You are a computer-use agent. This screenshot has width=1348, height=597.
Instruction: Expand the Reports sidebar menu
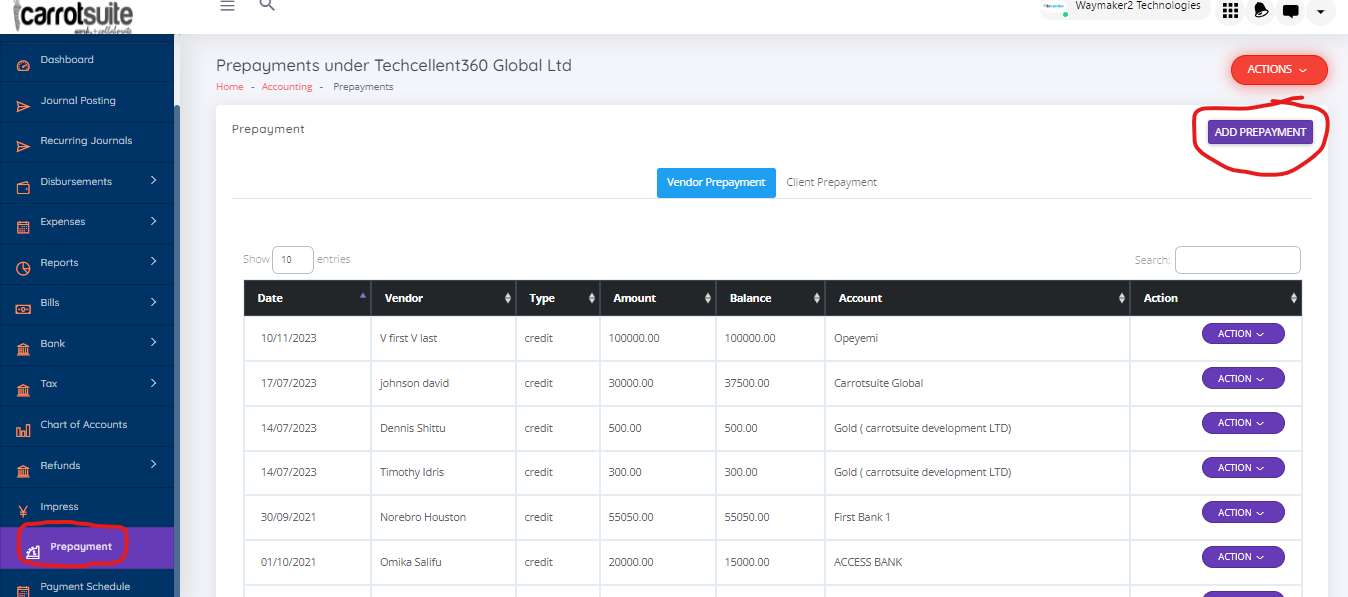click(153, 262)
